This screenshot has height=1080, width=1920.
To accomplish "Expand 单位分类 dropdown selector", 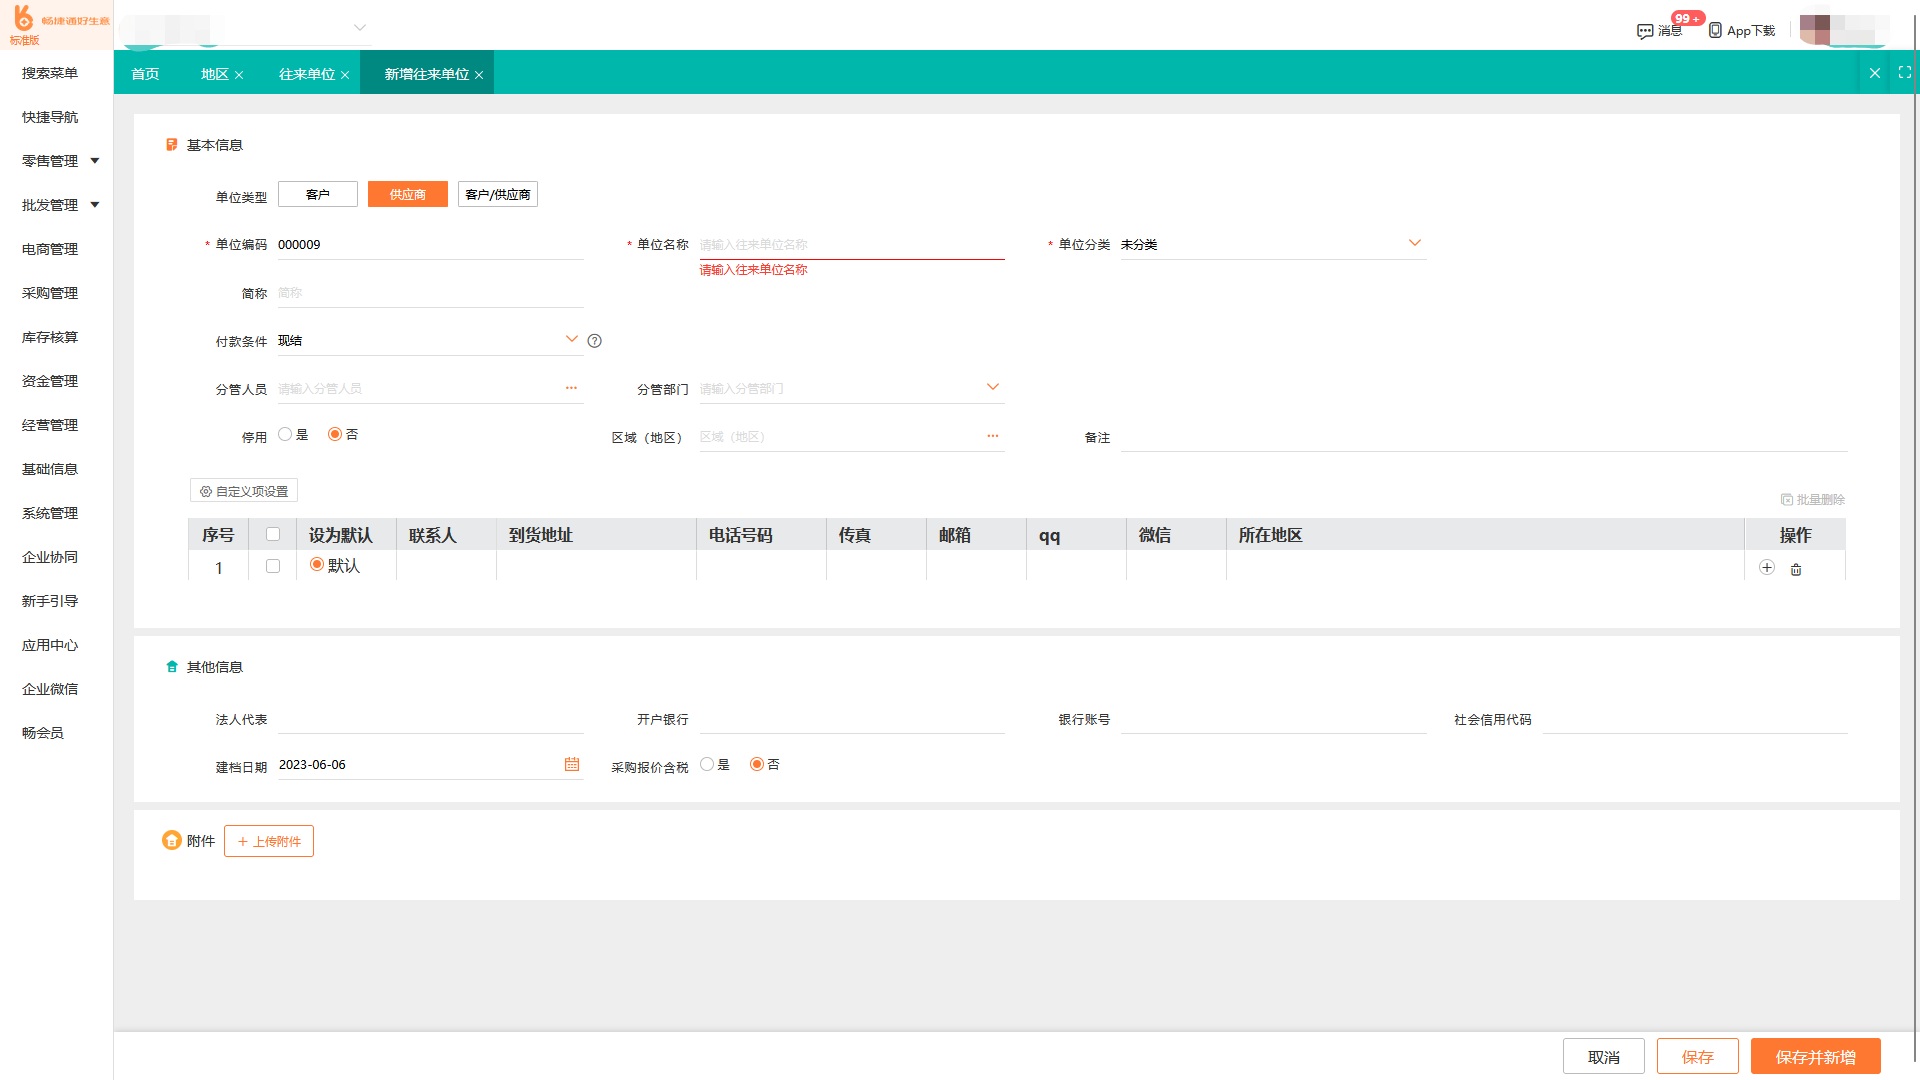I will (1415, 244).
